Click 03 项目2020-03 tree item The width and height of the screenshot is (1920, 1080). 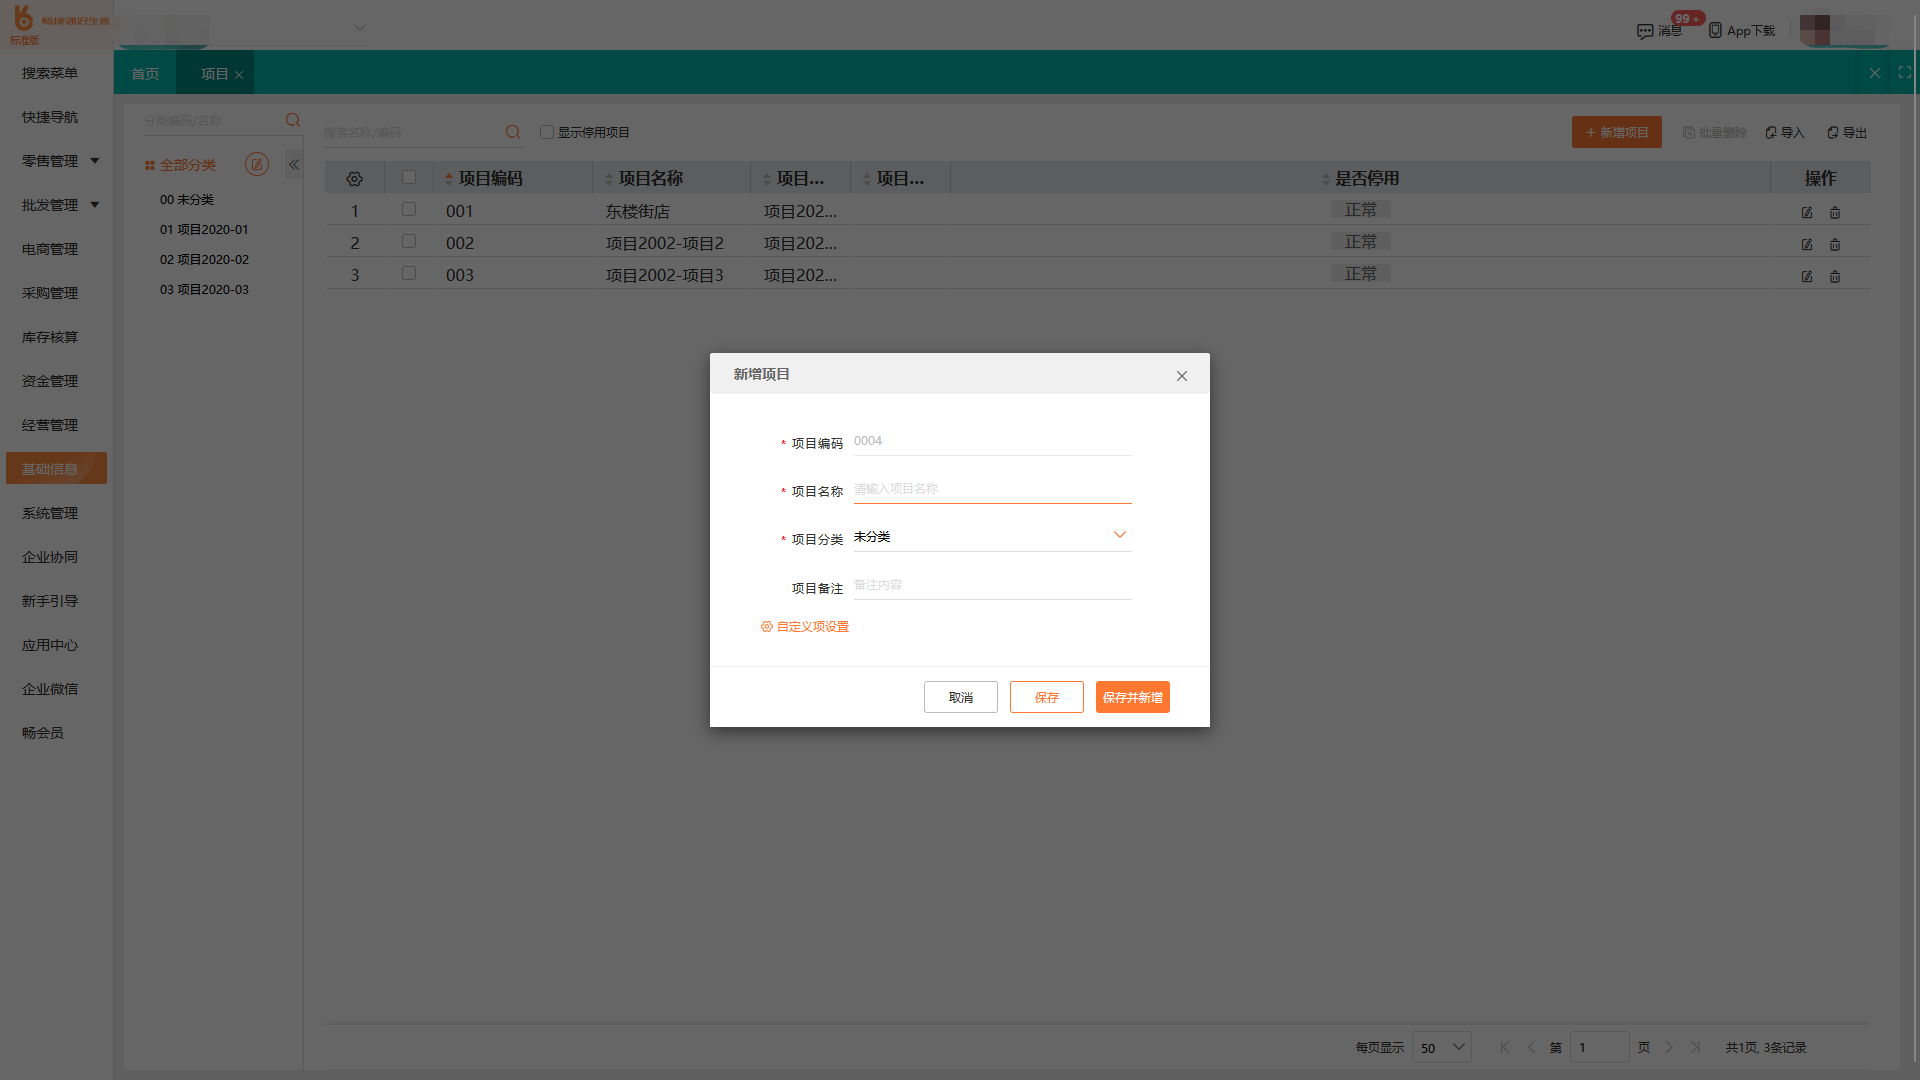(203, 289)
